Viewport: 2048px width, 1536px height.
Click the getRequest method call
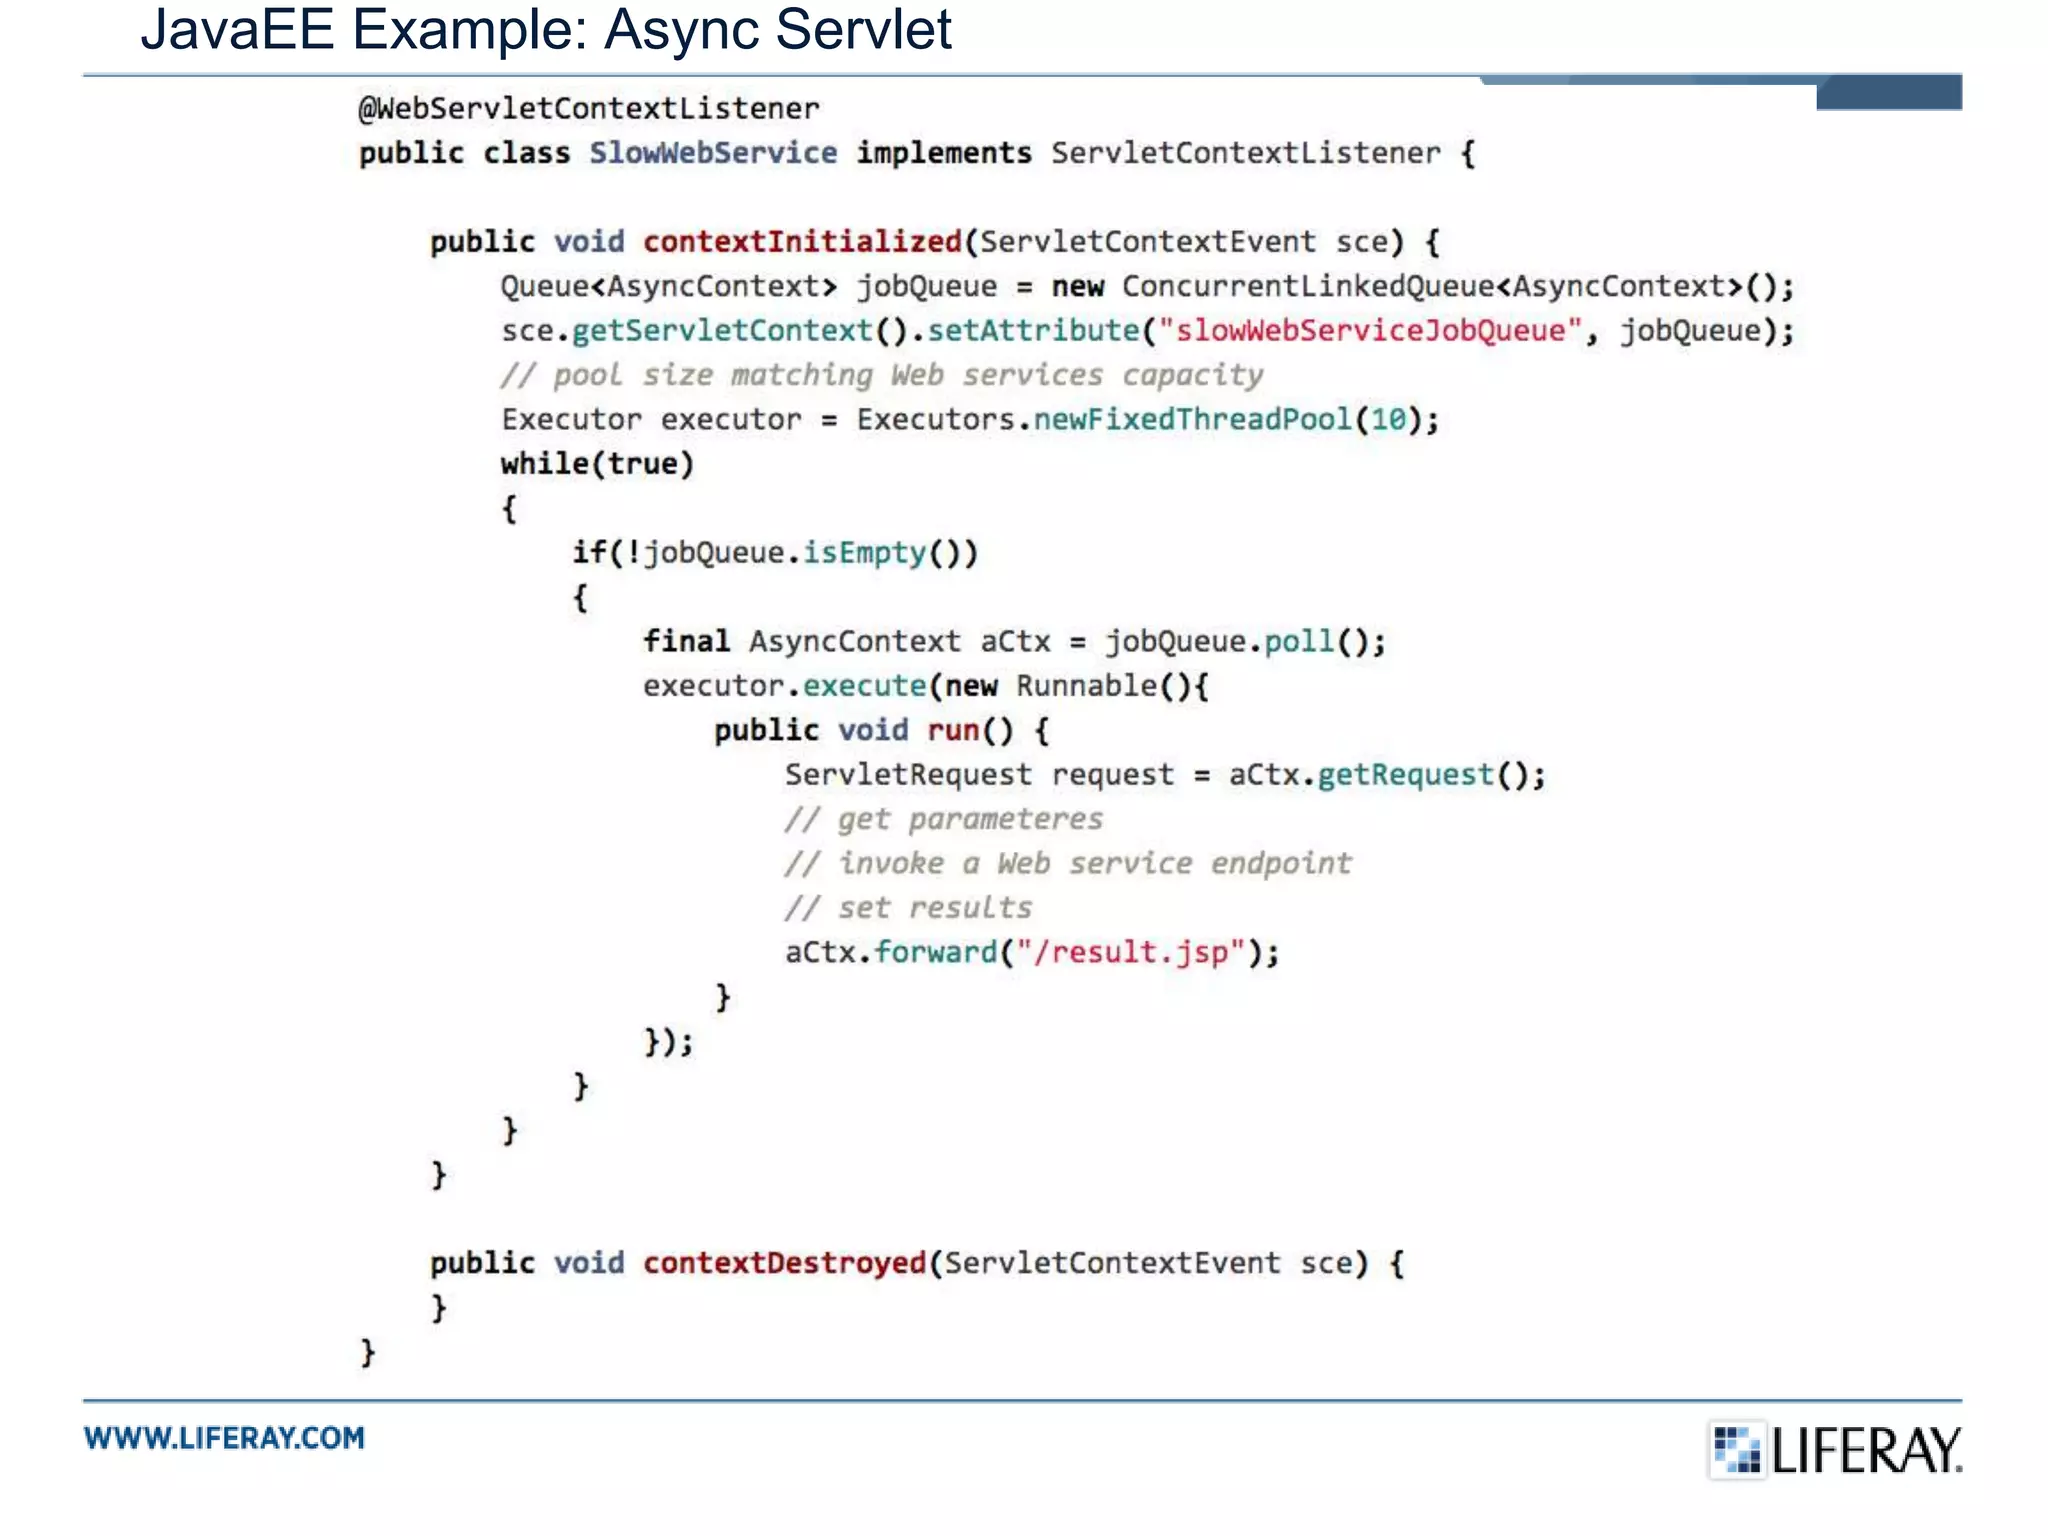click(1404, 775)
